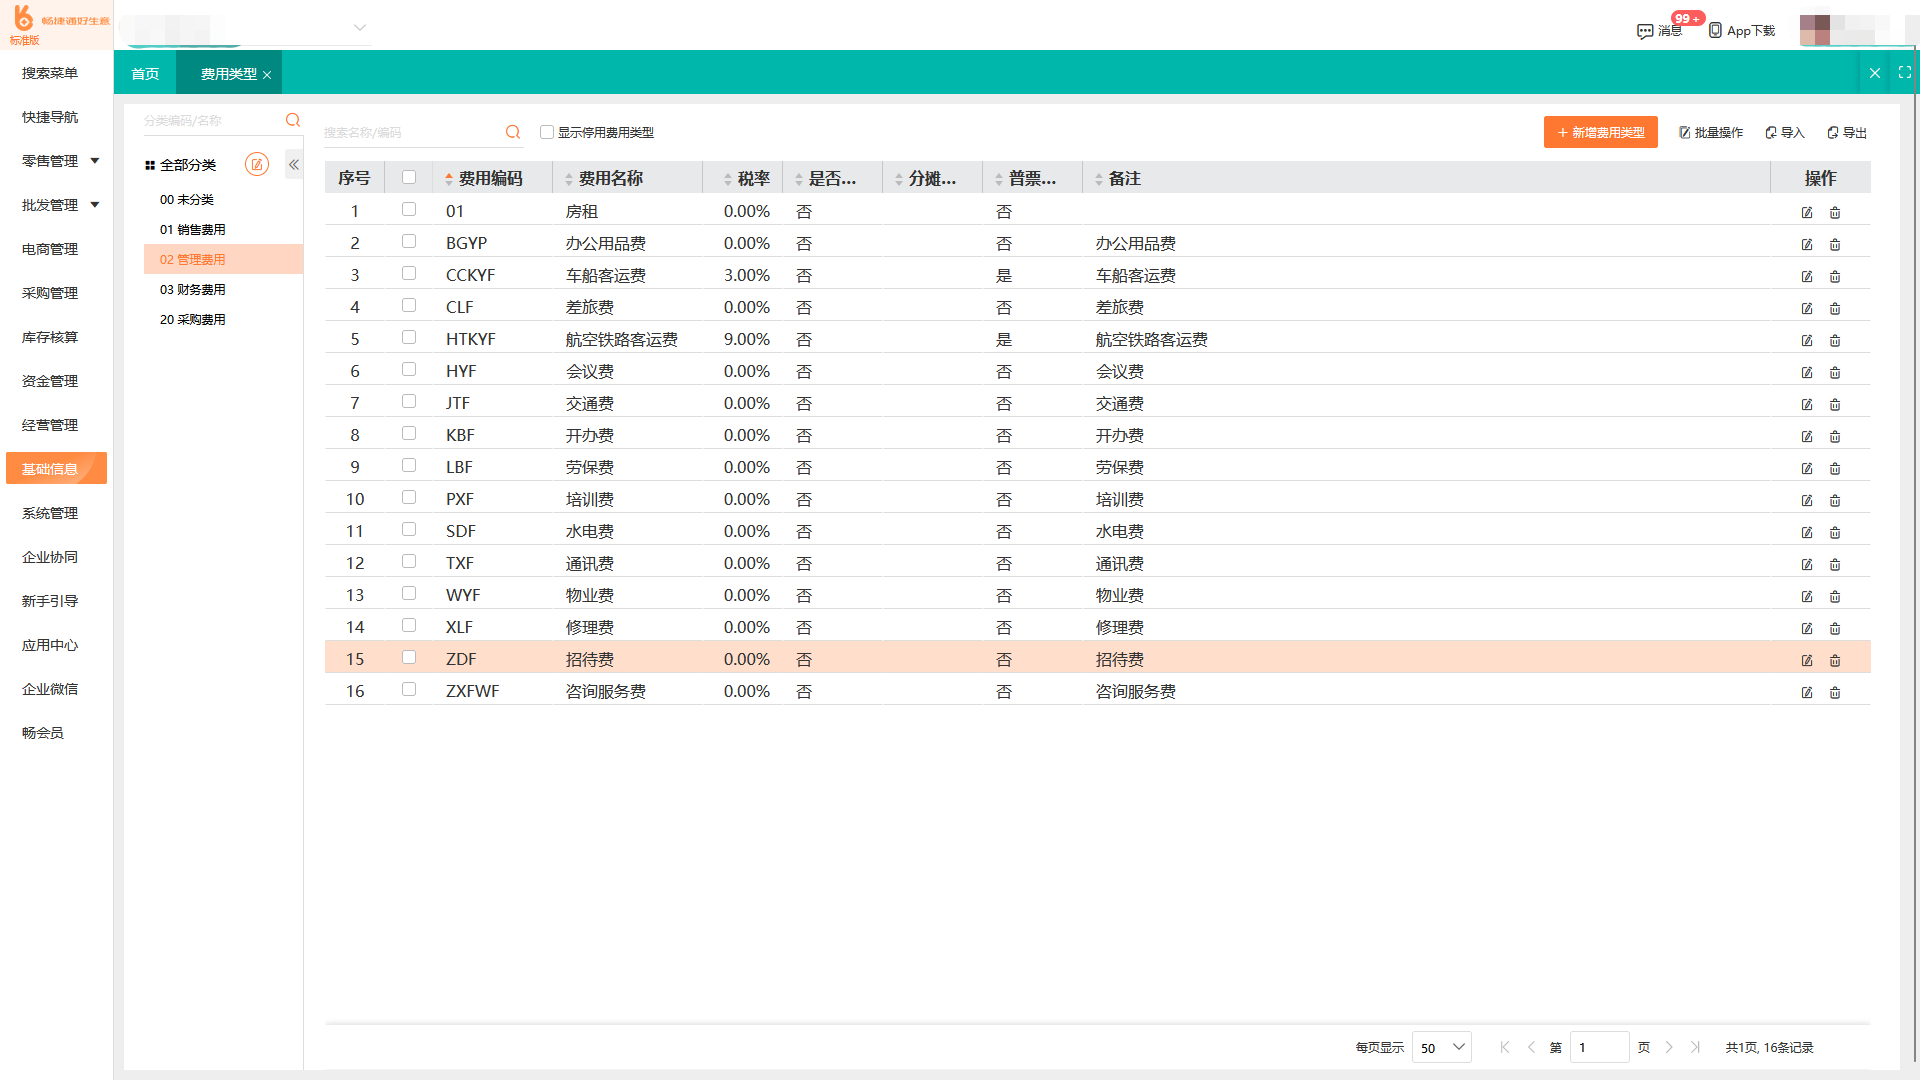Click the collapse left panel arrow icon
Viewport: 1920px width, 1080px height.
tap(294, 164)
